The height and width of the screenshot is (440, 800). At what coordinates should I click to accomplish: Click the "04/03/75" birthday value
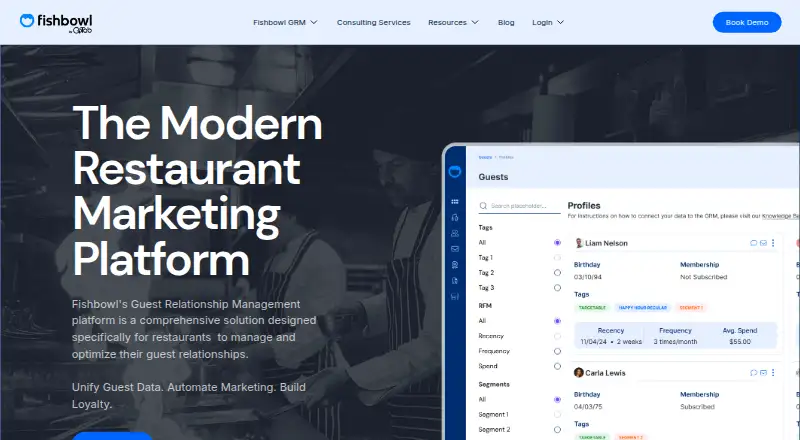(x=588, y=407)
